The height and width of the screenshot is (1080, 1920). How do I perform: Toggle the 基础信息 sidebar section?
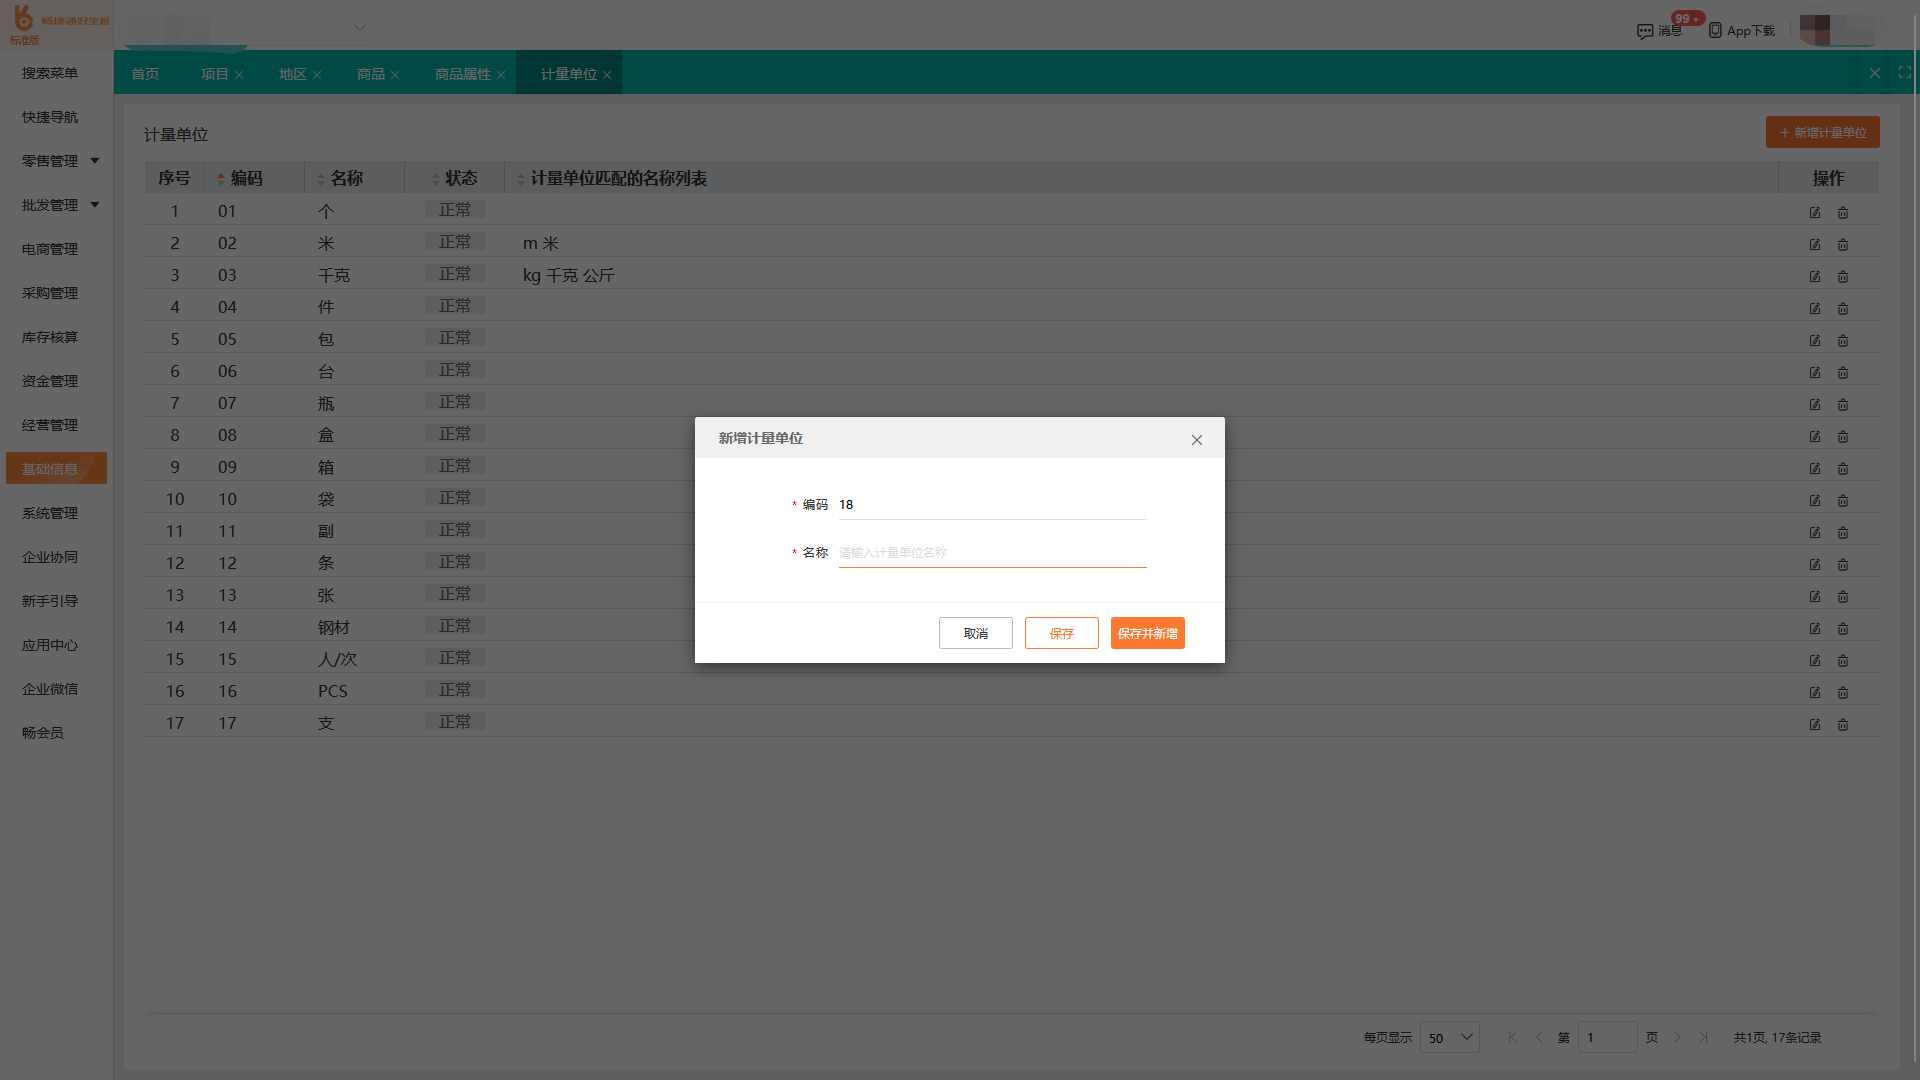53,468
